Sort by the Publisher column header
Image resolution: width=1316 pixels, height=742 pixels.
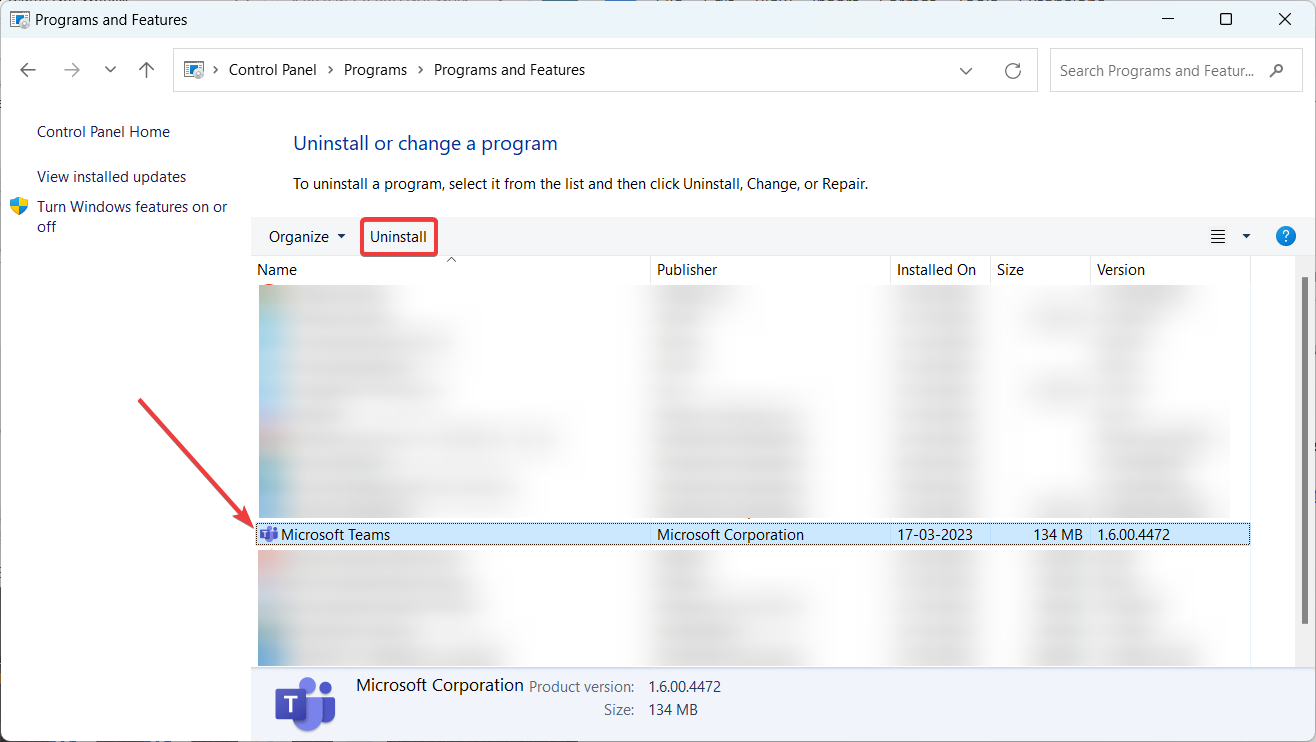(770, 270)
